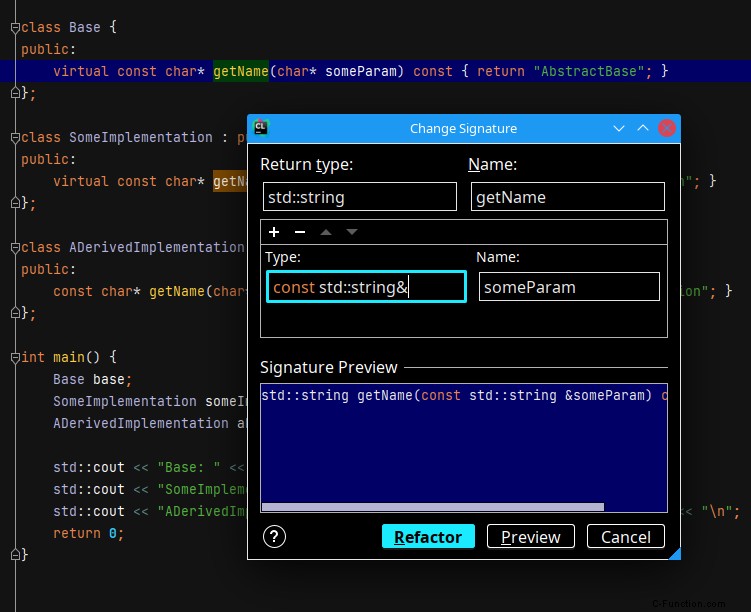The width and height of the screenshot is (751, 612).
Task: Click the function Name field containing getName
Action: click(567, 197)
